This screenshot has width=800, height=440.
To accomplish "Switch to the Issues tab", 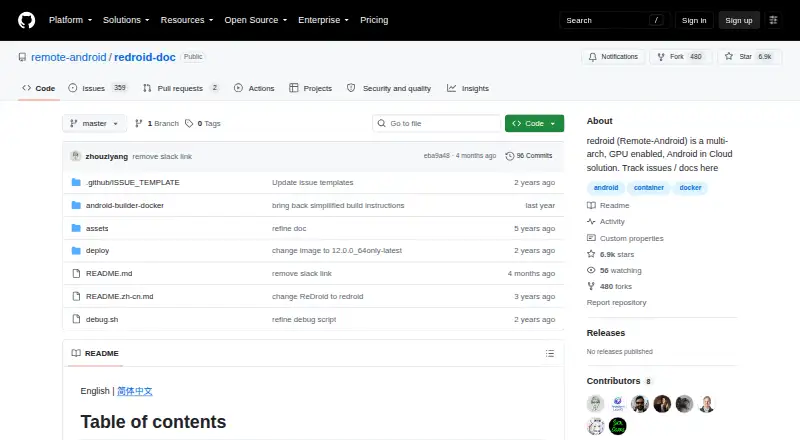I will [x=97, y=88].
